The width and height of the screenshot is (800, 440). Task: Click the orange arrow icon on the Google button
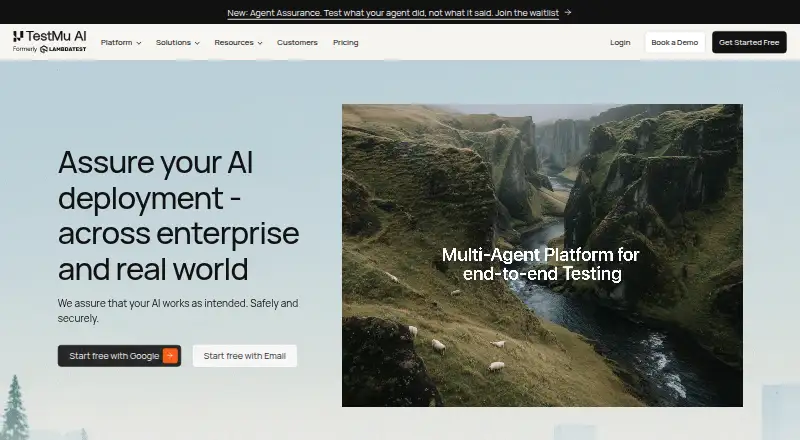click(x=170, y=356)
